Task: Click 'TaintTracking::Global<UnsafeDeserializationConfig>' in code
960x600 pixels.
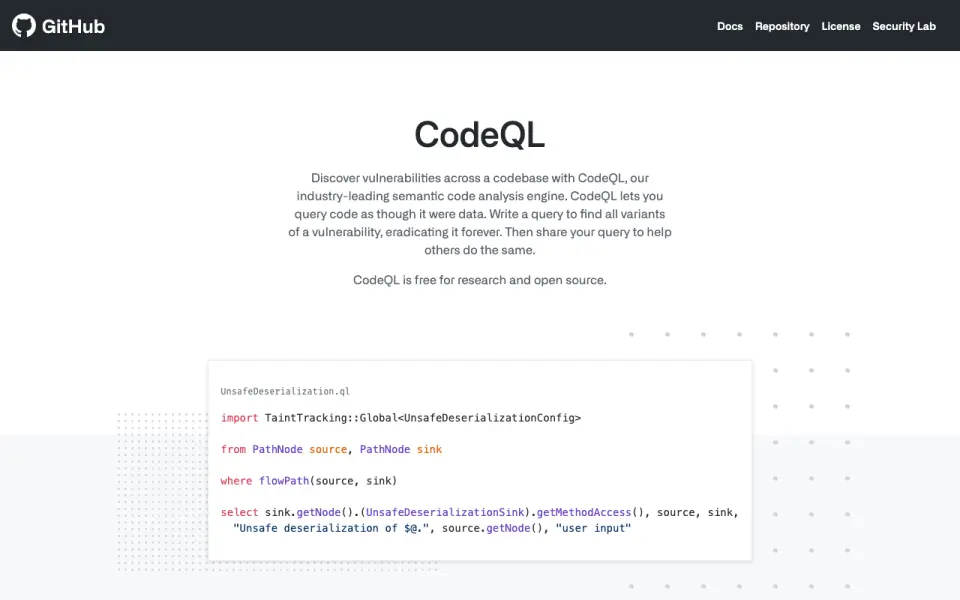Action: [422, 418]
